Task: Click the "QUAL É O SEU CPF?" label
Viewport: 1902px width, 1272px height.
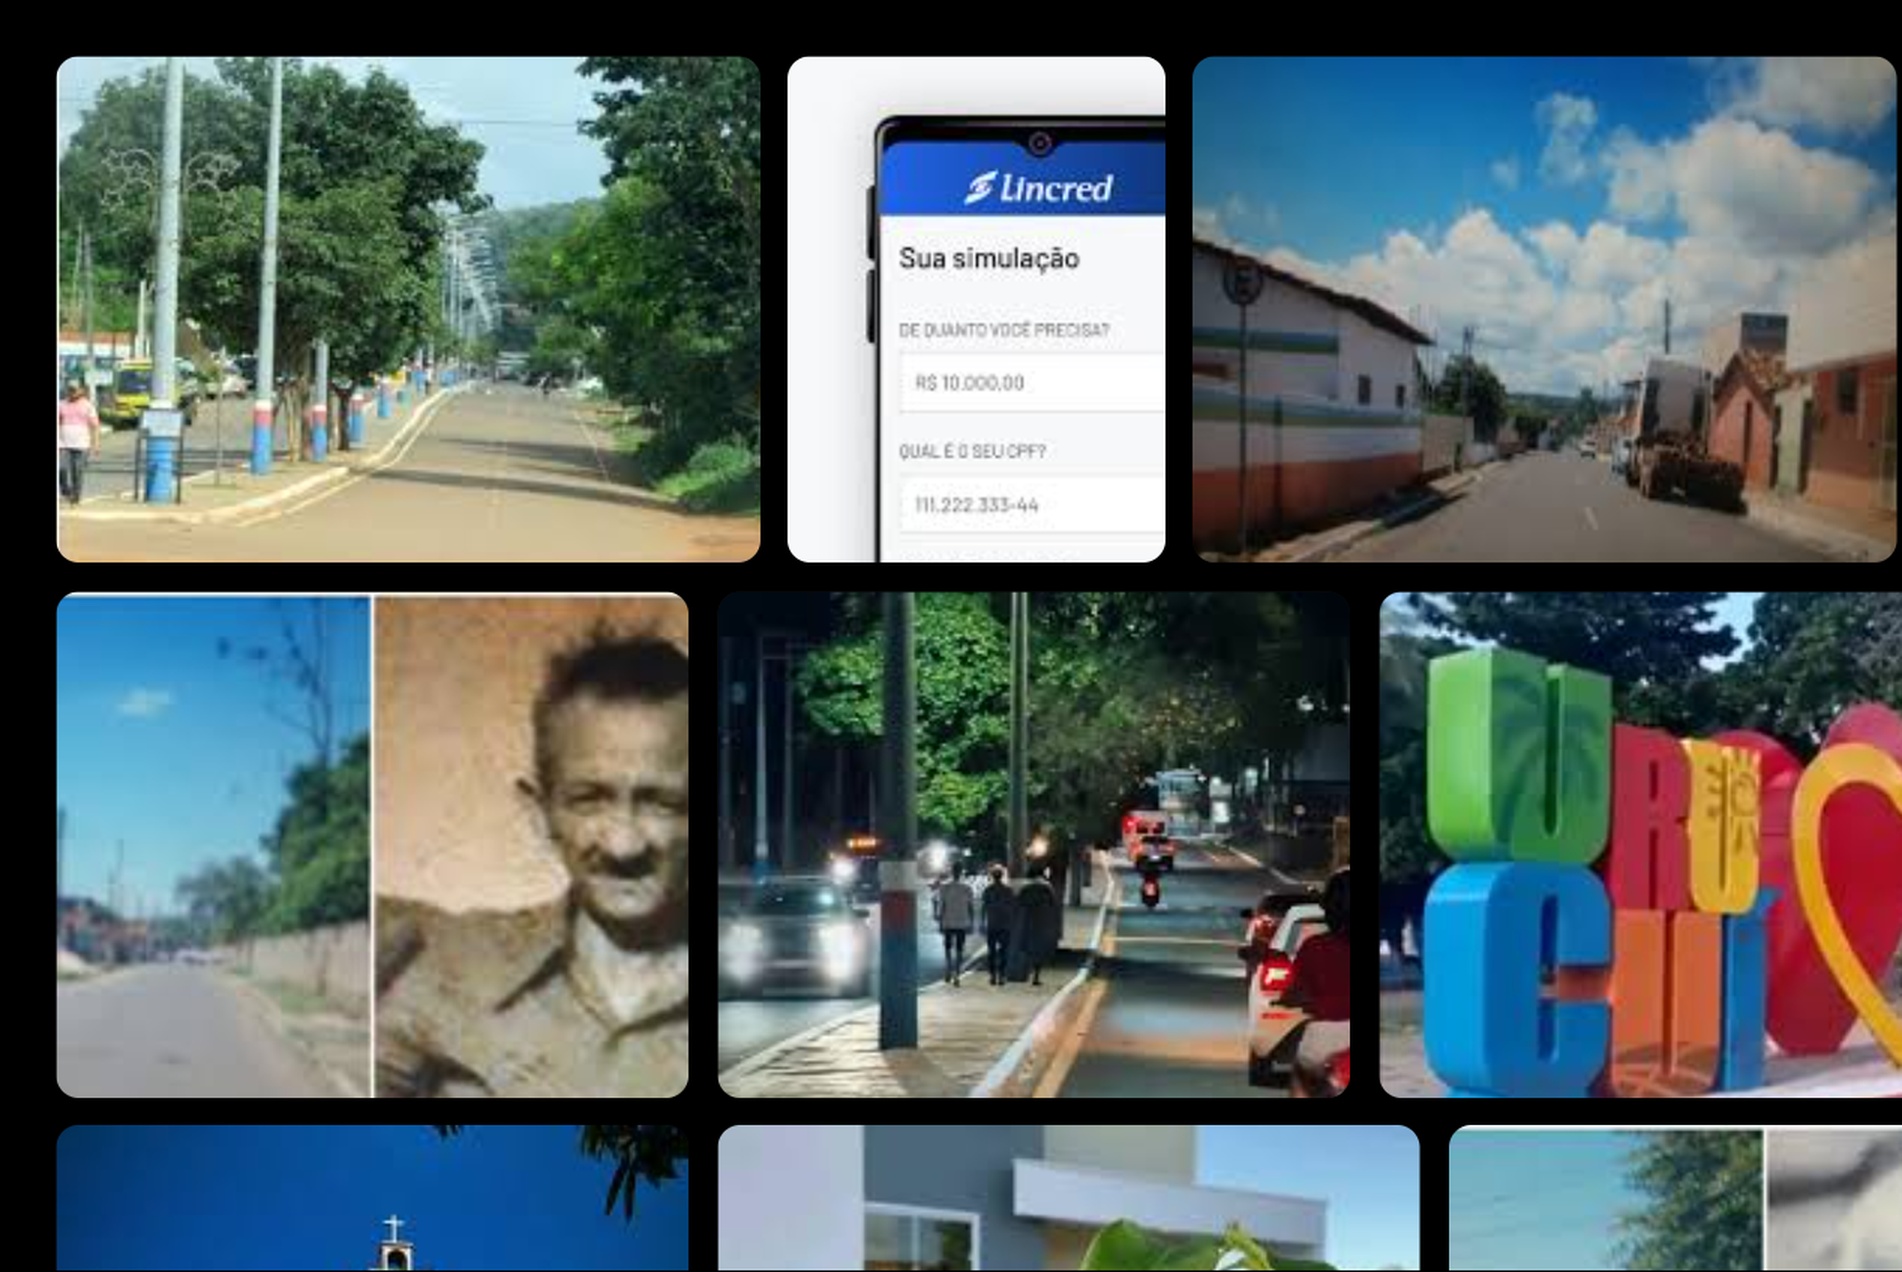Action: (x=972, y=451)
